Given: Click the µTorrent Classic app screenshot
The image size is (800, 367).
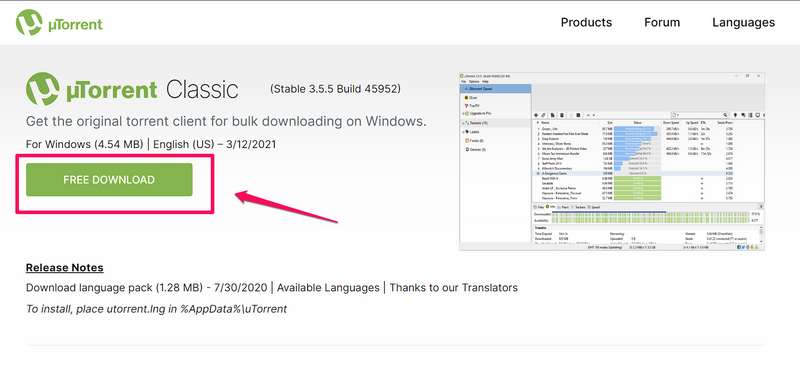Looking at the screenshot, I should (612, 161).
